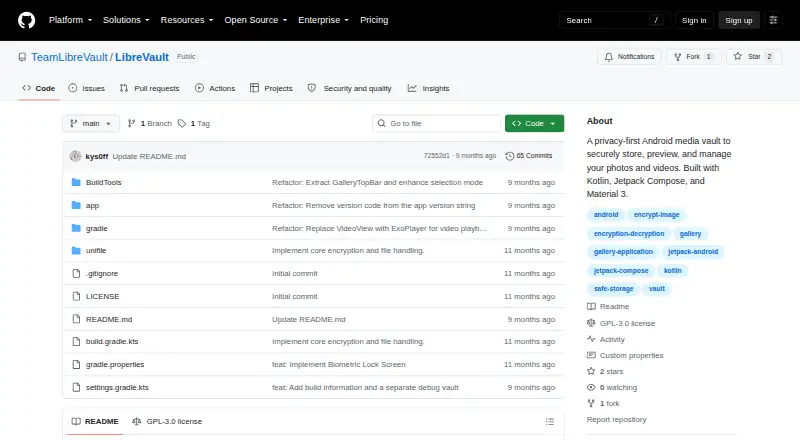This screenshot has width=800, height=440.
Task: Select the android topic tag
Action: click(x=606, y=215)
